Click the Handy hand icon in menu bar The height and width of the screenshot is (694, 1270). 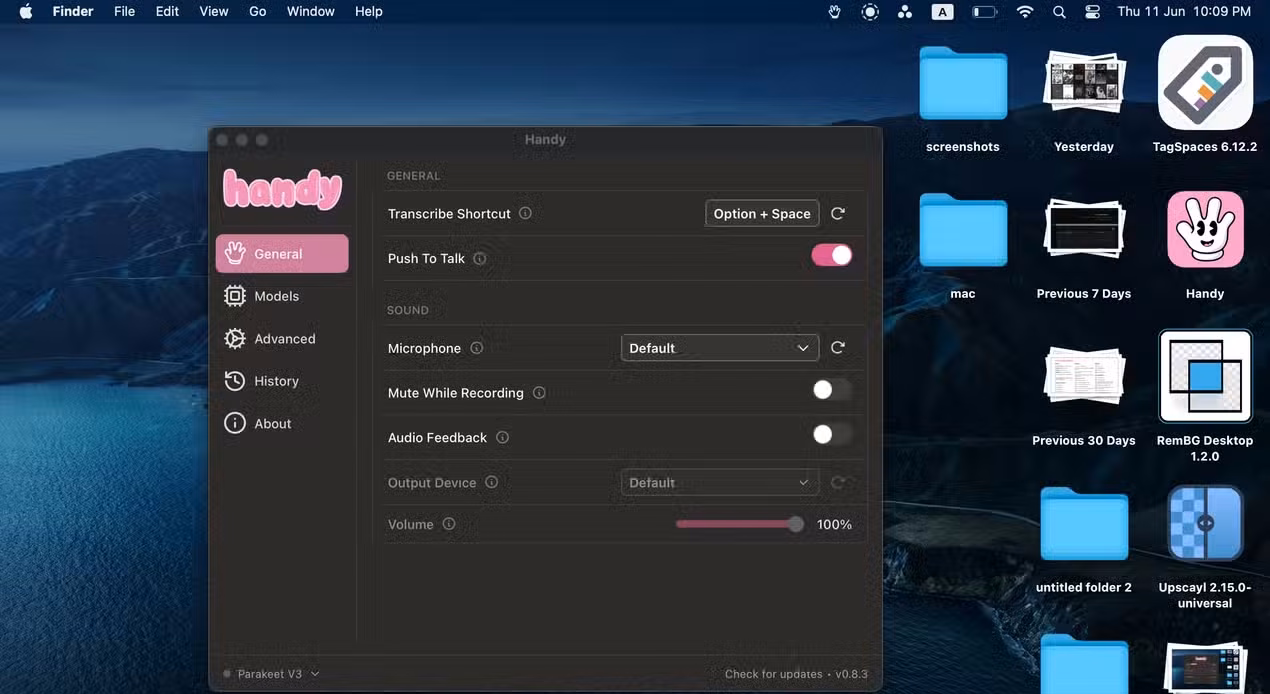click(x=835, y=12)
